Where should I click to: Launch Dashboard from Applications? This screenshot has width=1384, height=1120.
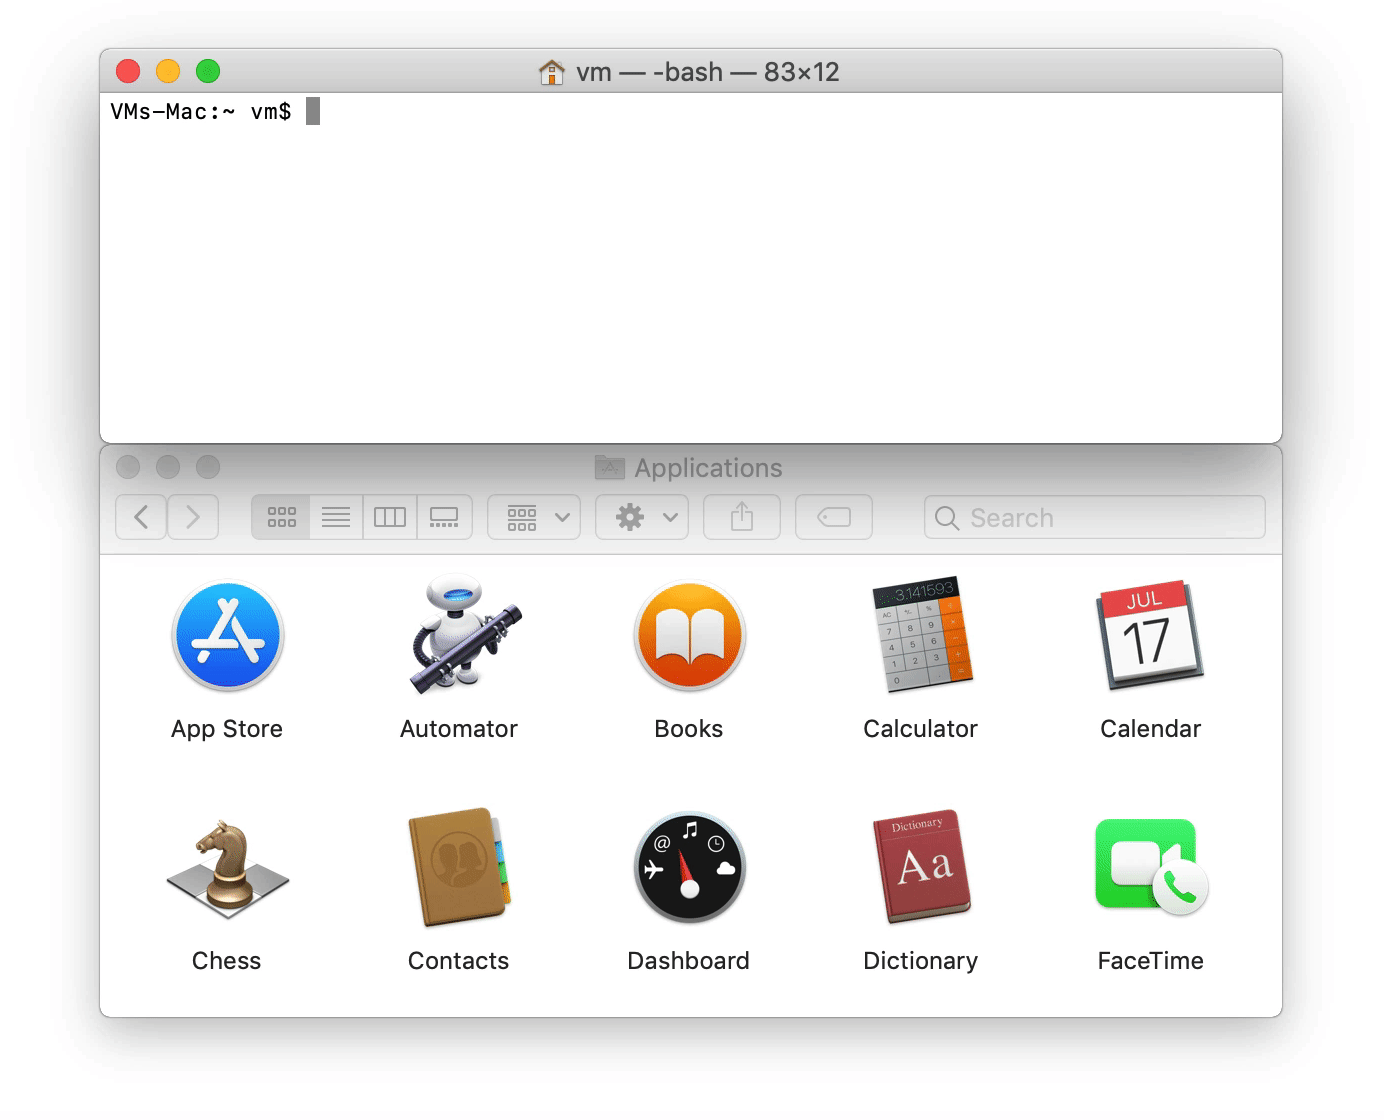point(689,868)
